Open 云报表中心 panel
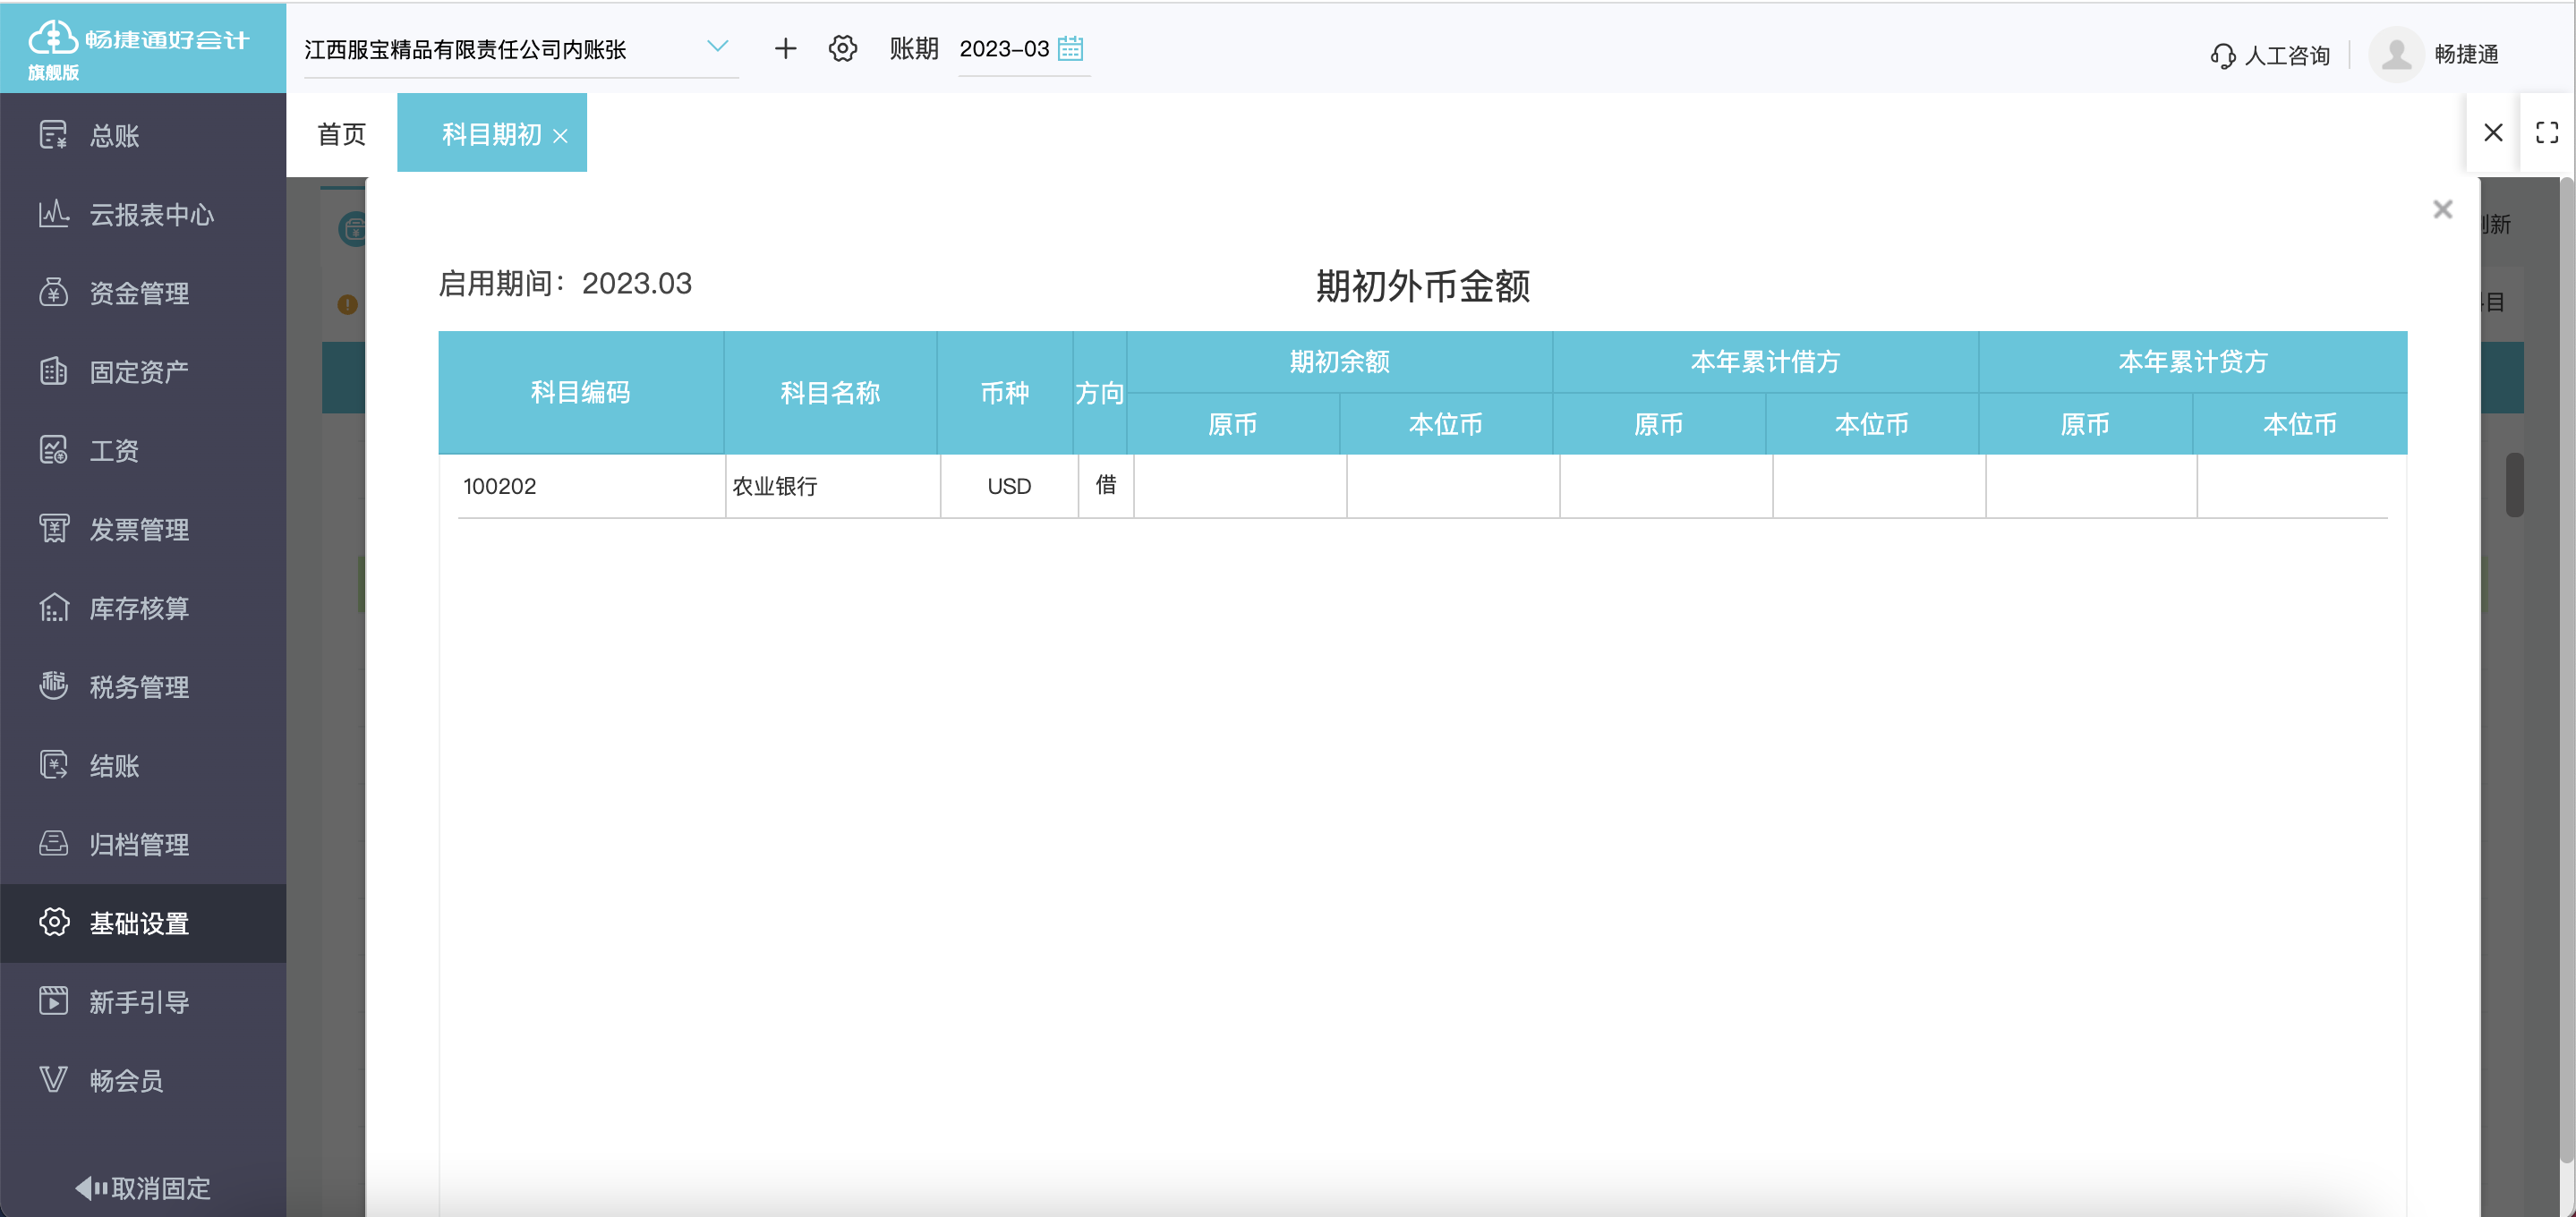 (143, 214)
